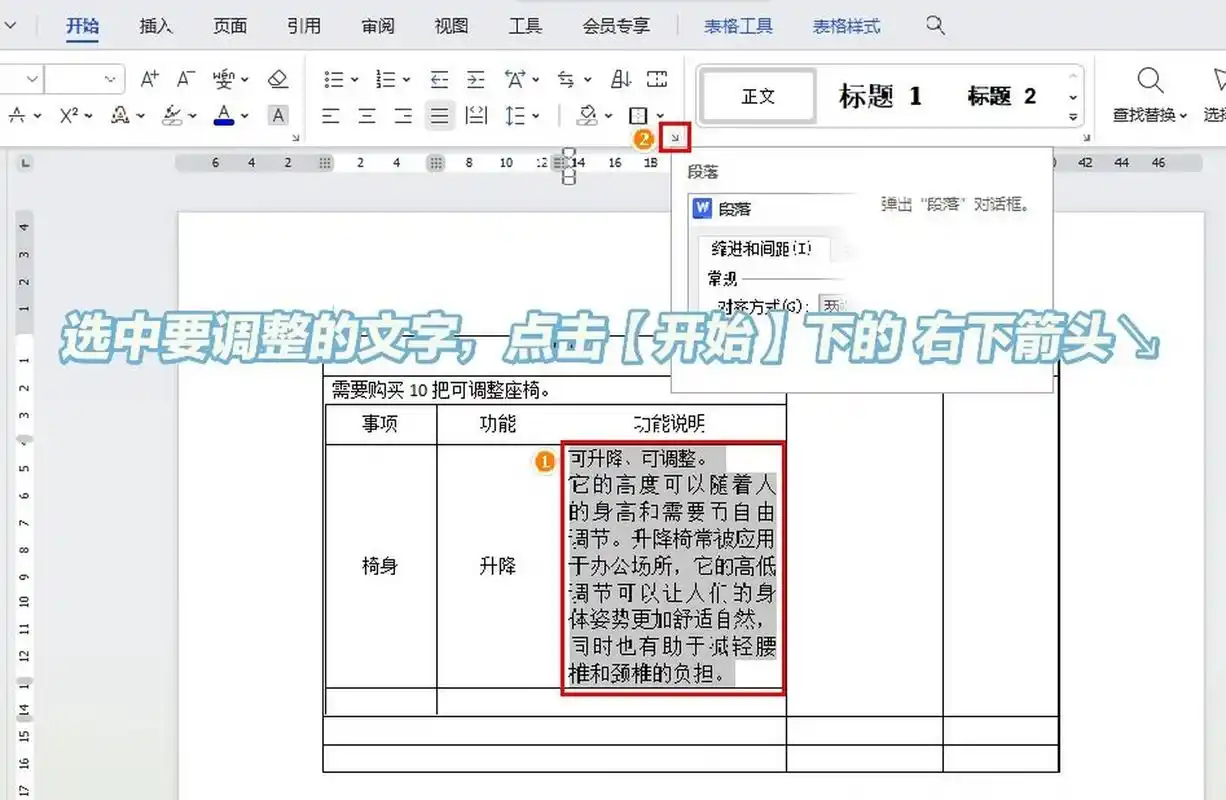Toggle character shading button

278,116
